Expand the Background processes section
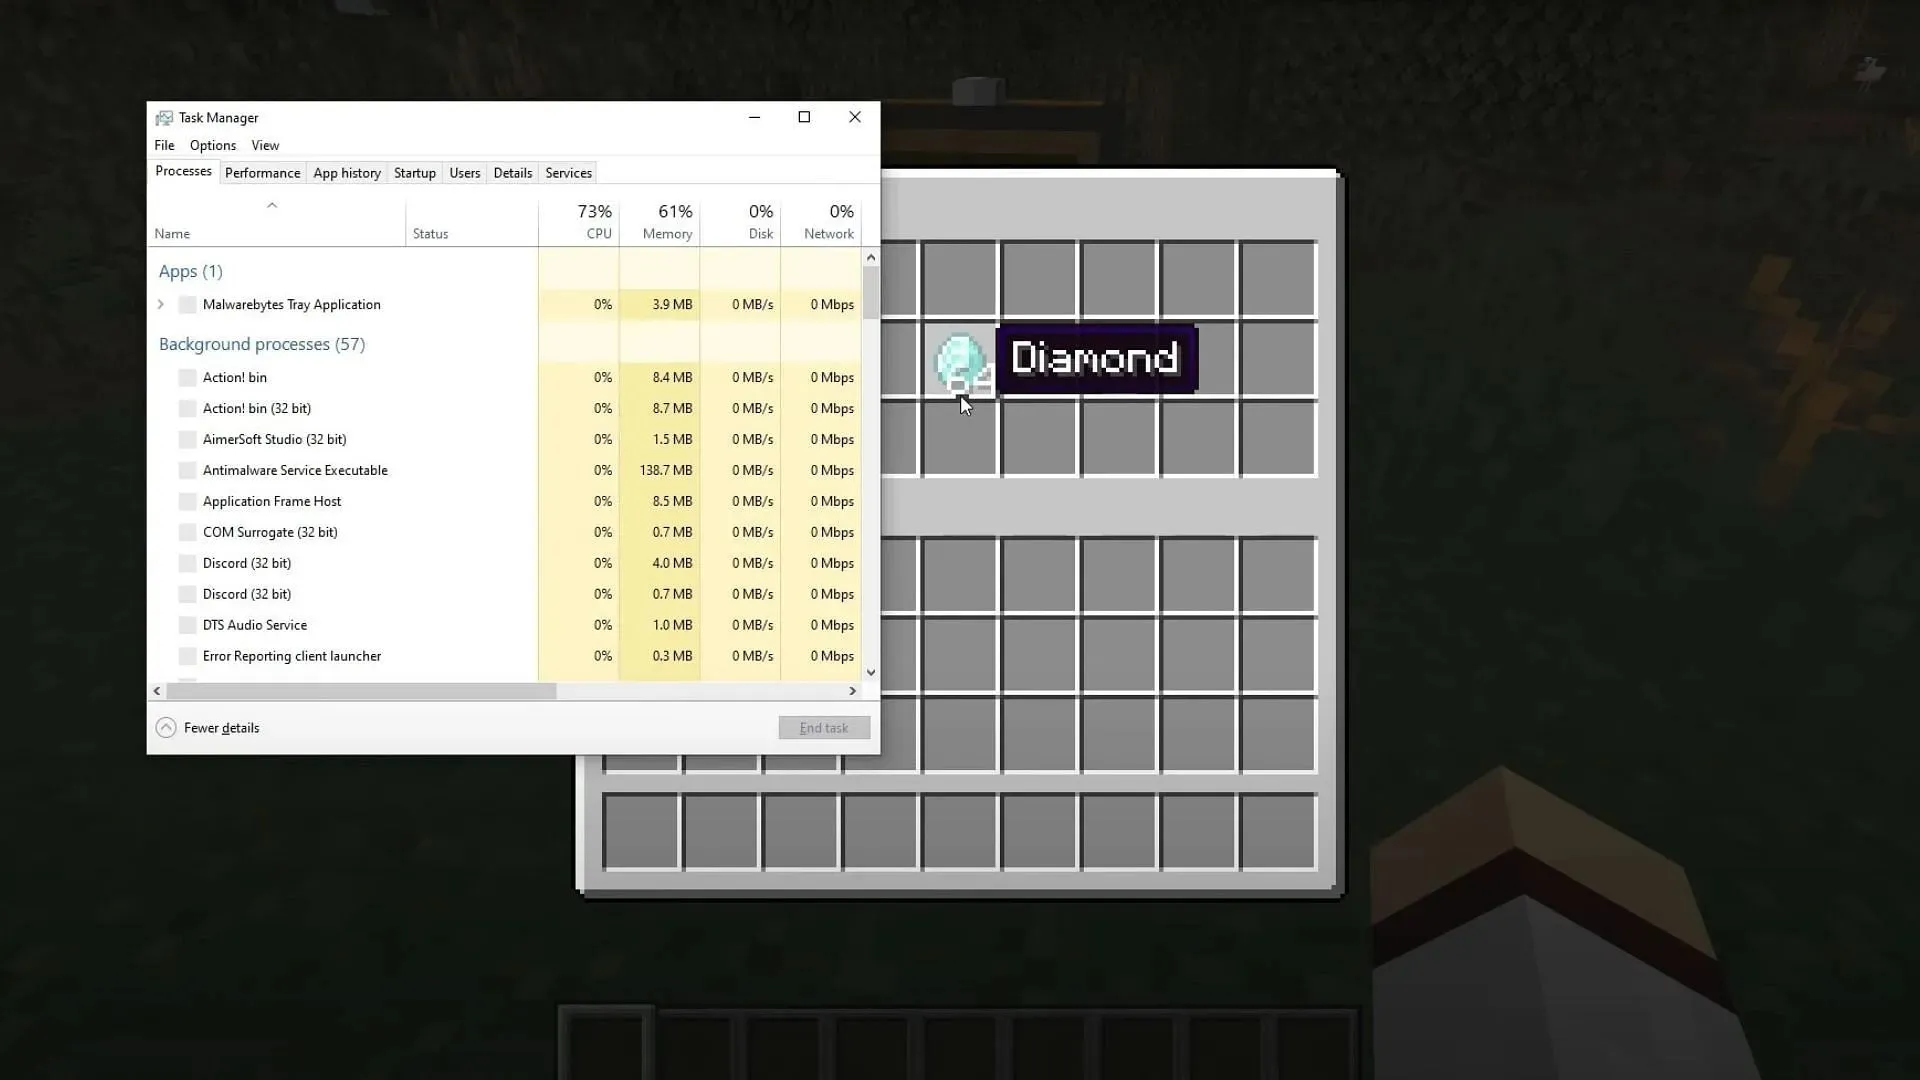The height and width of the screenshot is (1080, 1920). (x=261, y=344)
